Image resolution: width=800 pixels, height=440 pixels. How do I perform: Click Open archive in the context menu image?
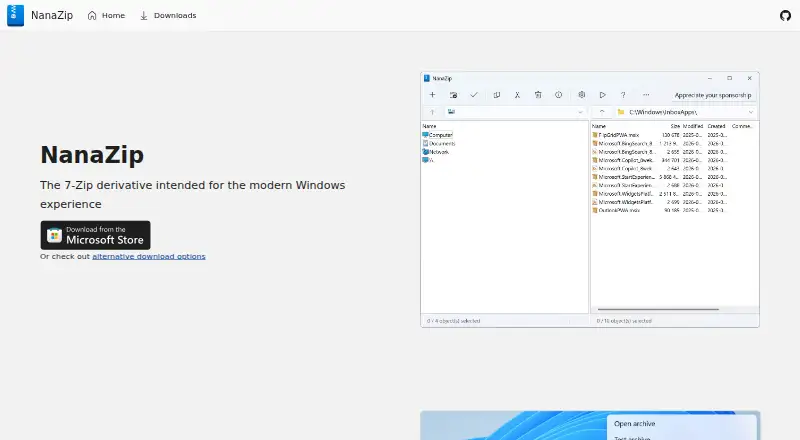(634, 424)
